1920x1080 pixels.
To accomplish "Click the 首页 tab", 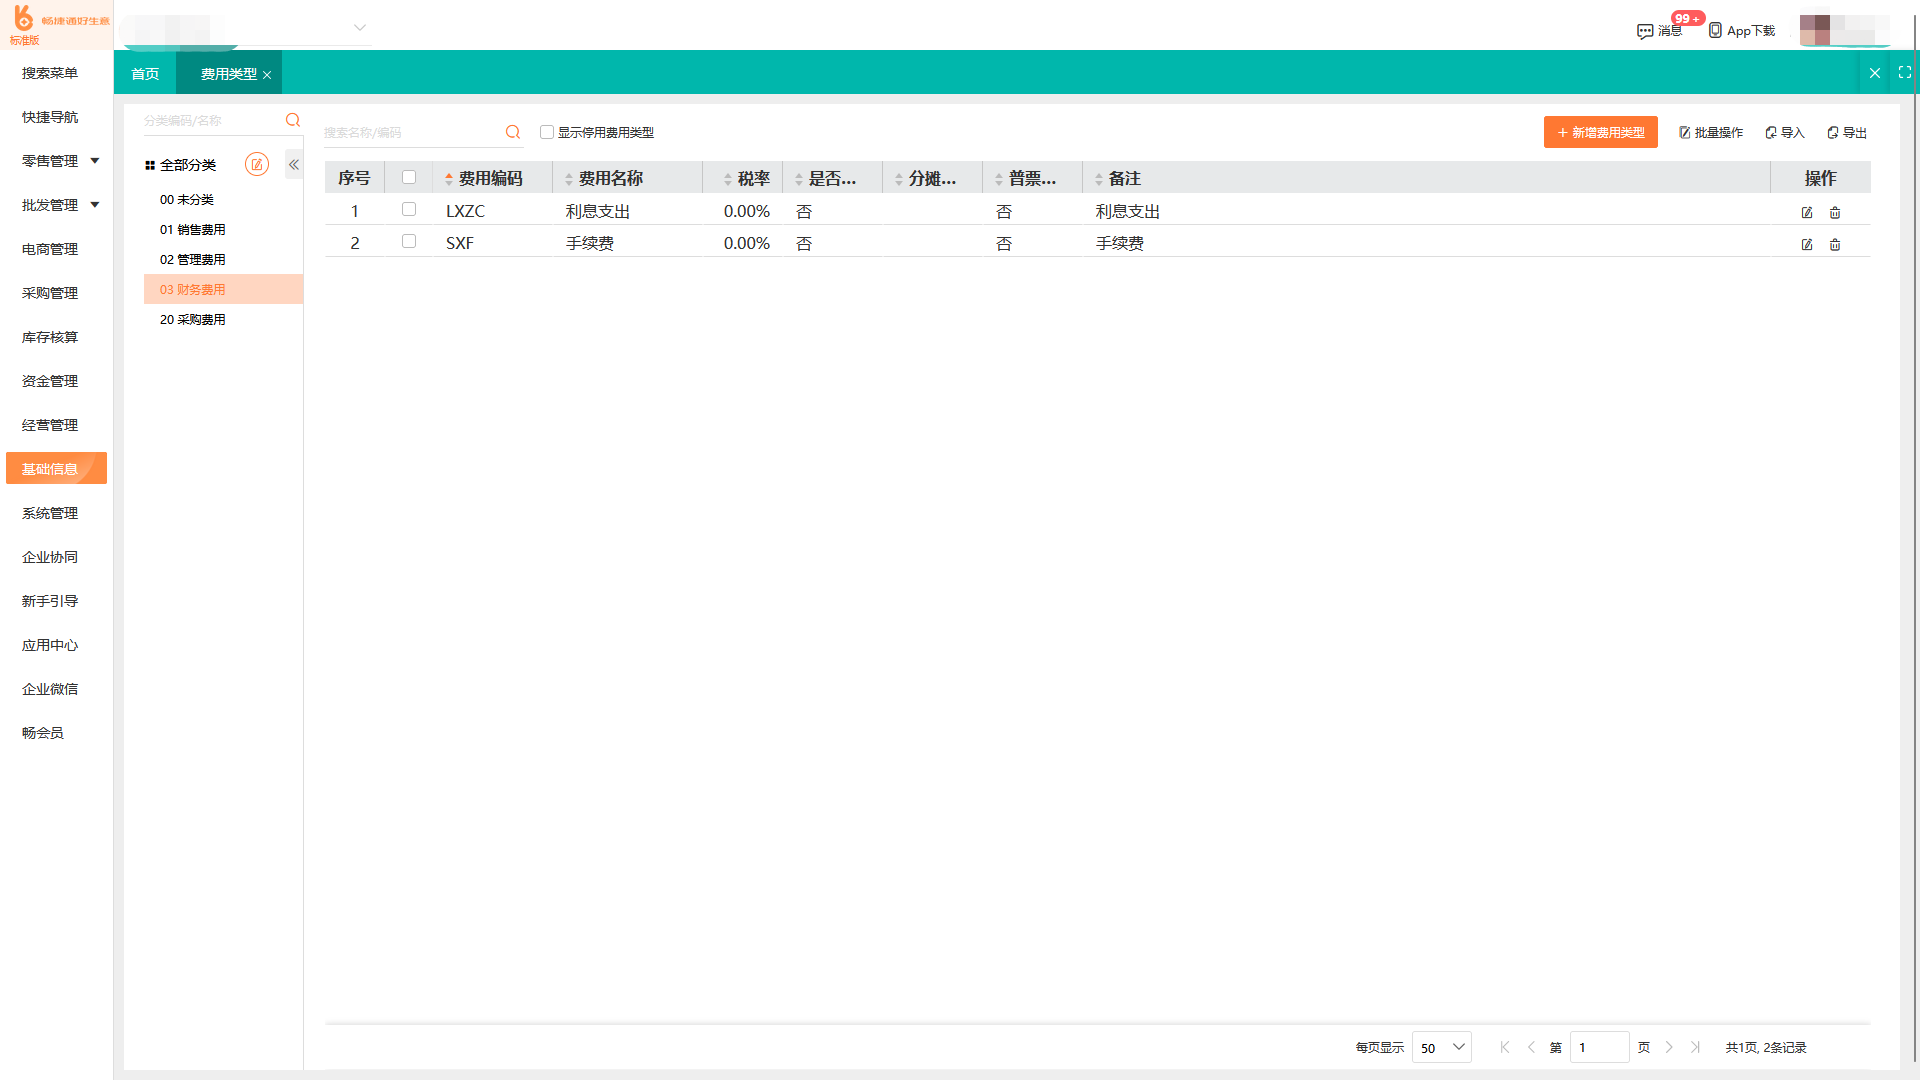I will click(145, 74).
